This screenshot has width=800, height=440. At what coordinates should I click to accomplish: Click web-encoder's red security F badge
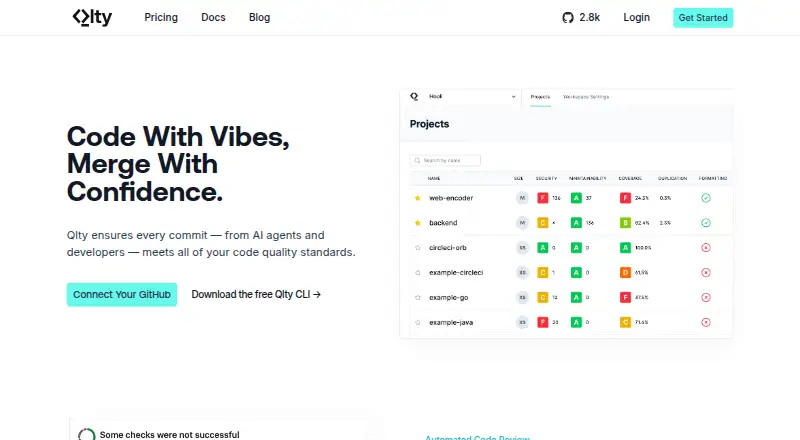[x=542, y=198]
